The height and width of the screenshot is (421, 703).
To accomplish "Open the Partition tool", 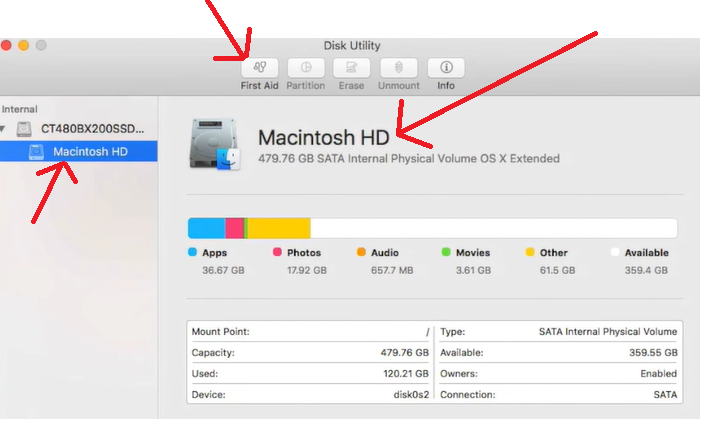I will click(x=306, y=68).
